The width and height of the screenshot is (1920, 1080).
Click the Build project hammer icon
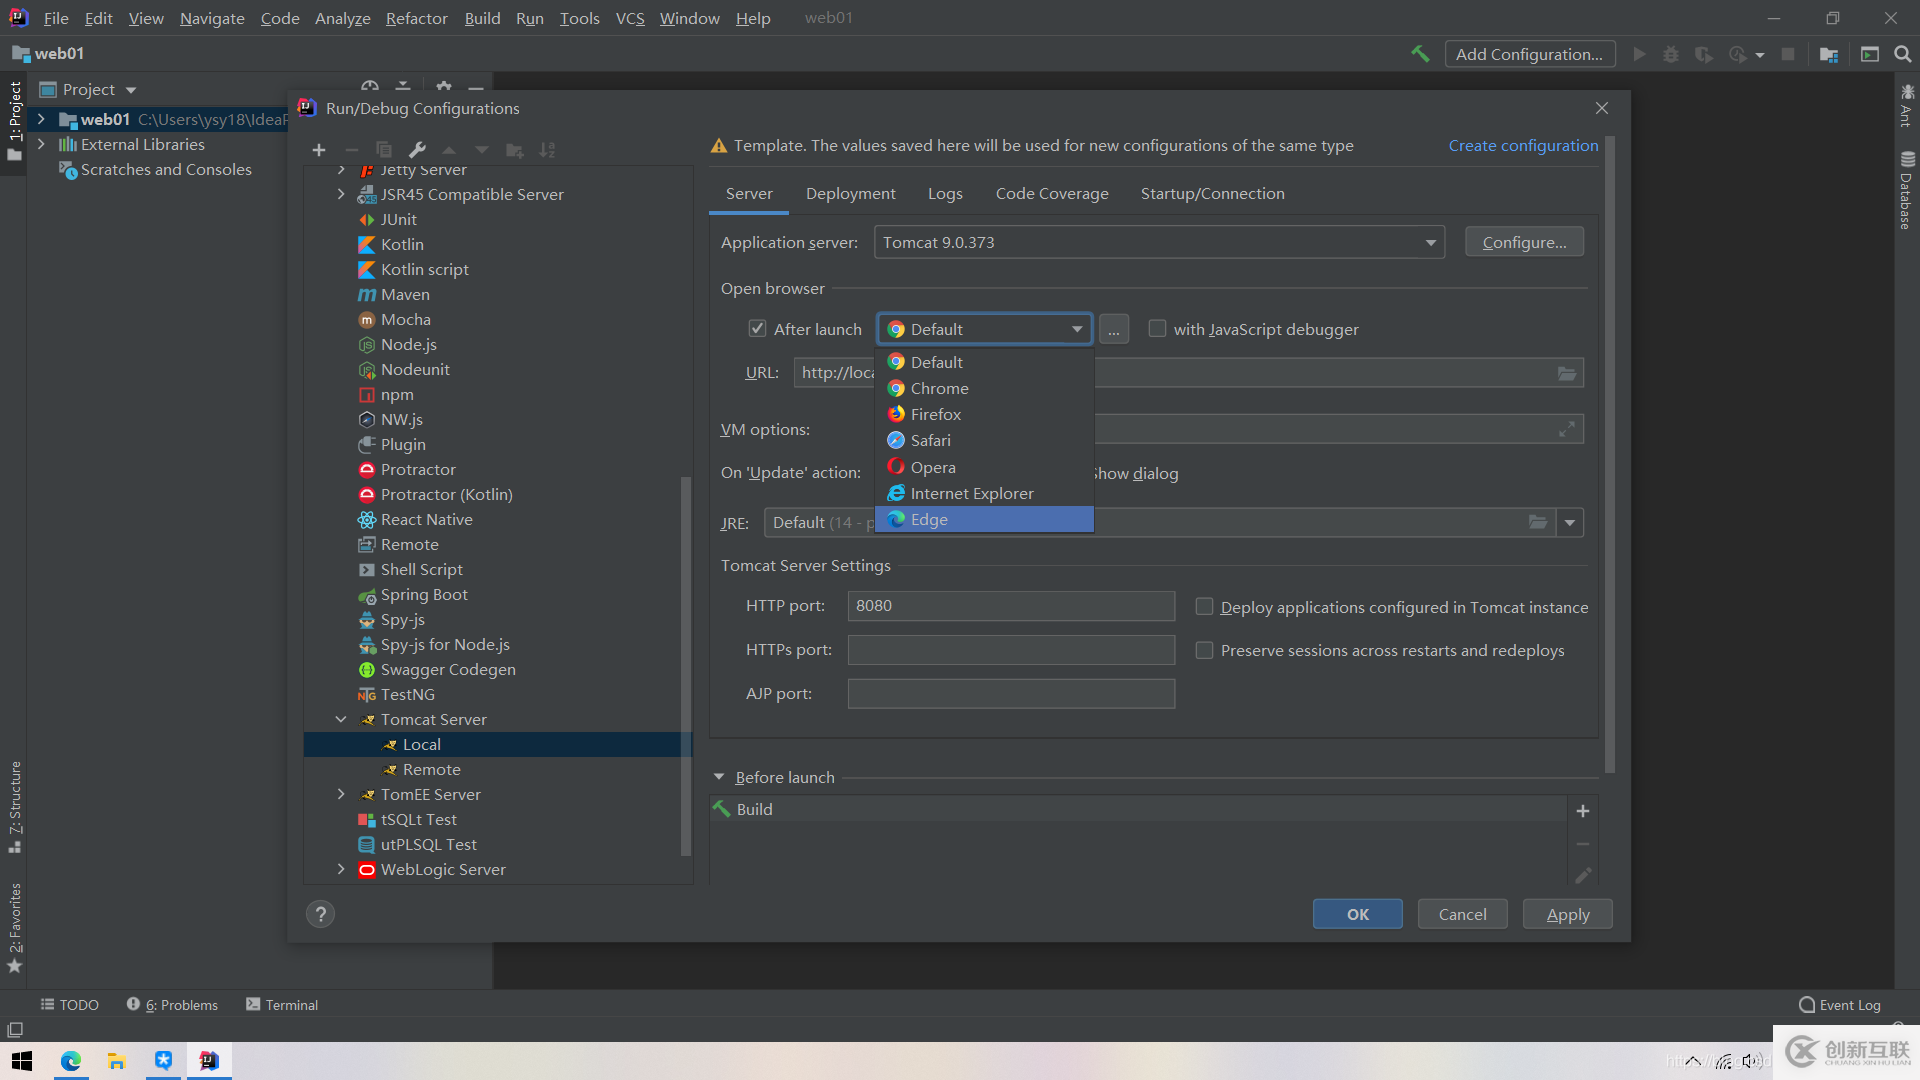pos(1418,54)
